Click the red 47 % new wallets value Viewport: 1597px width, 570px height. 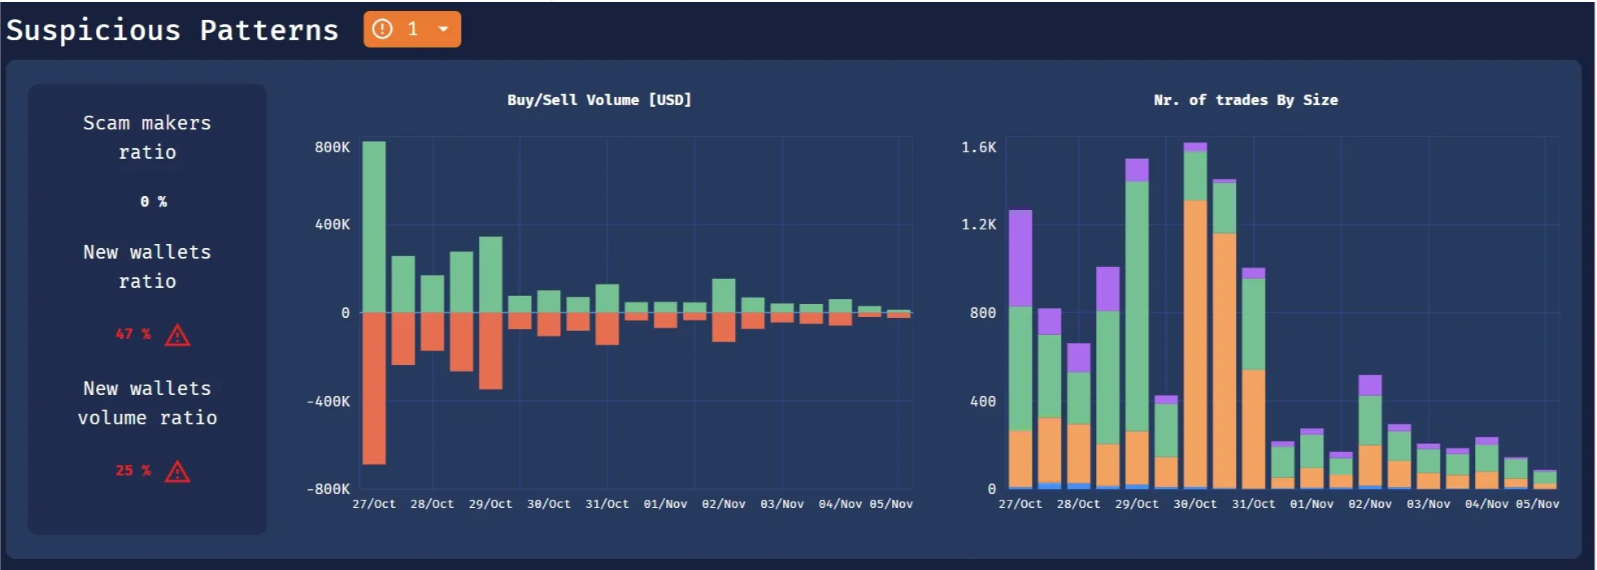point(133,334)
